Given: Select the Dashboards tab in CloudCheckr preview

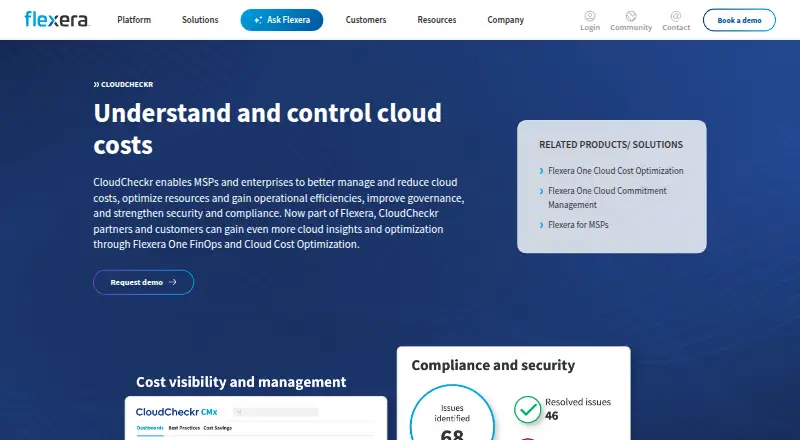Looking at the screenshot, I should tap(150, 428).
